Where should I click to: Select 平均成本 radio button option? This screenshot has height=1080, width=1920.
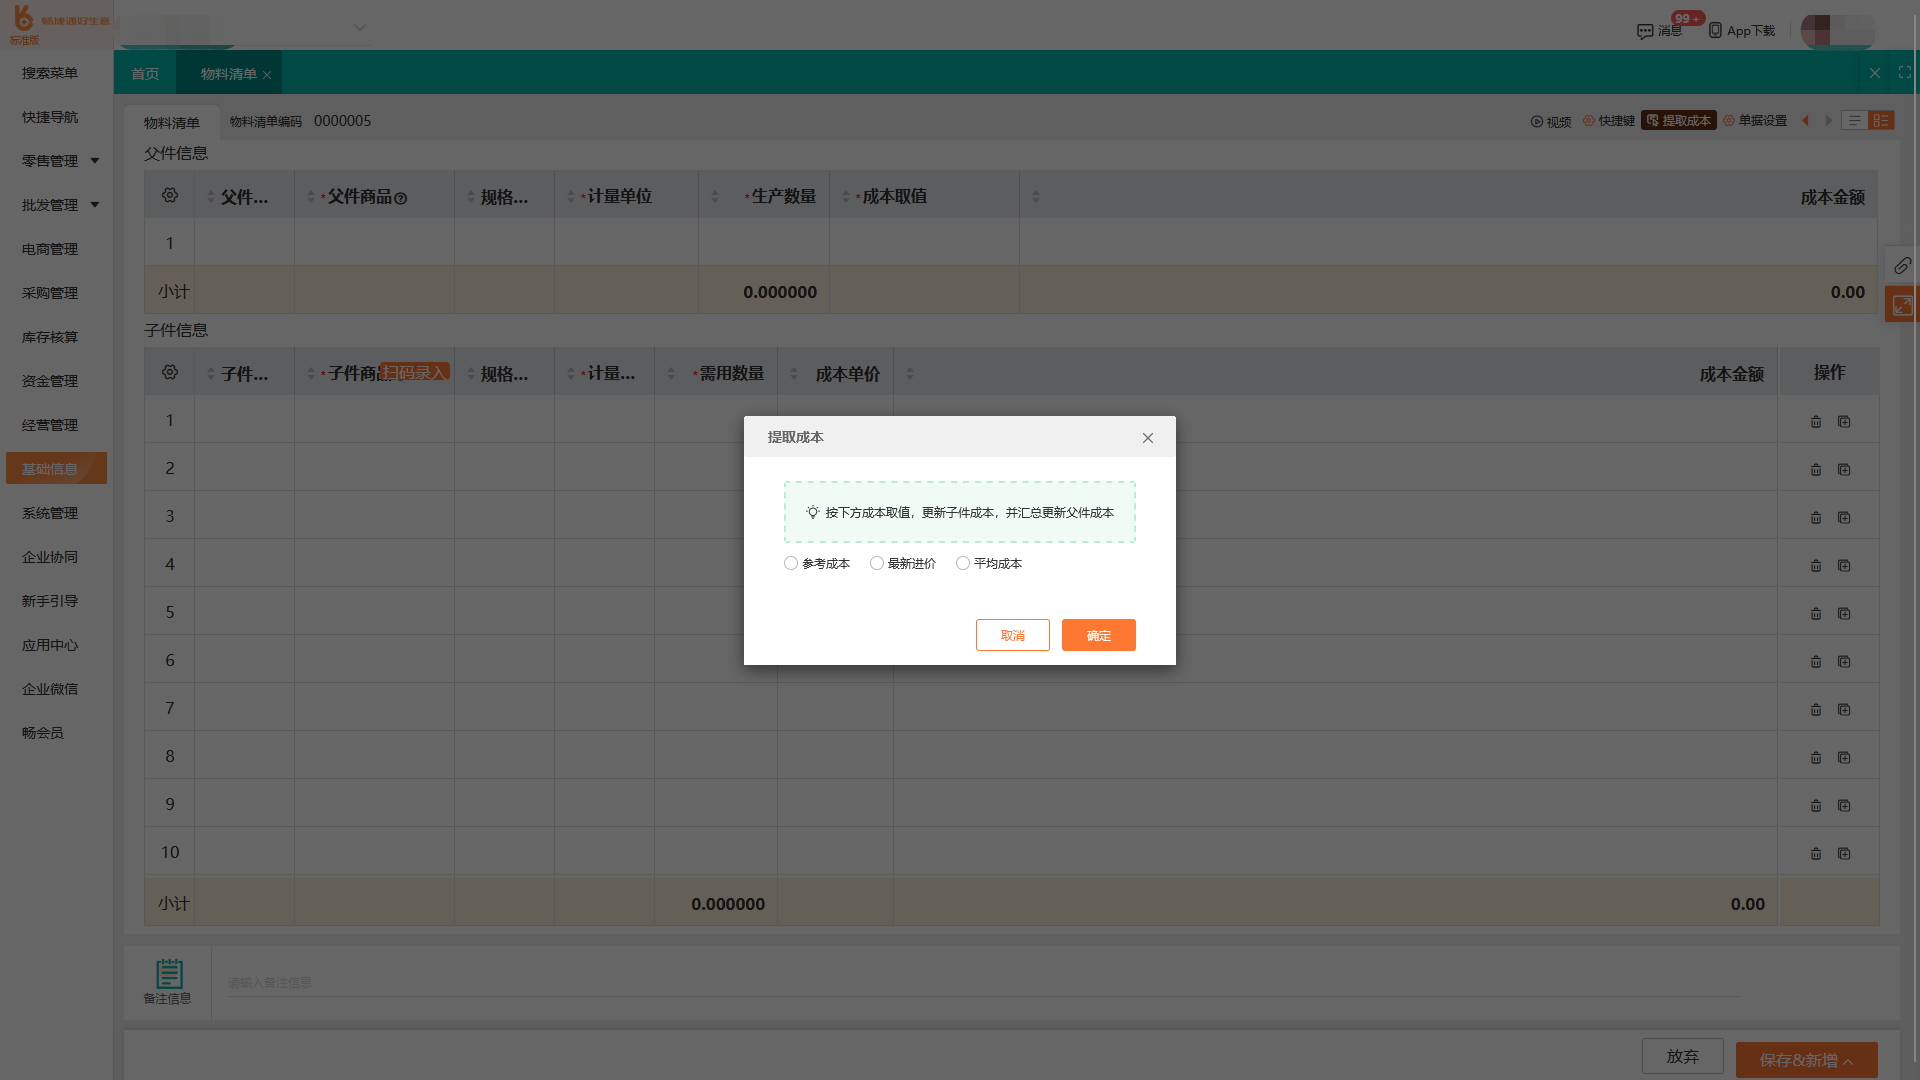(961, 563)
